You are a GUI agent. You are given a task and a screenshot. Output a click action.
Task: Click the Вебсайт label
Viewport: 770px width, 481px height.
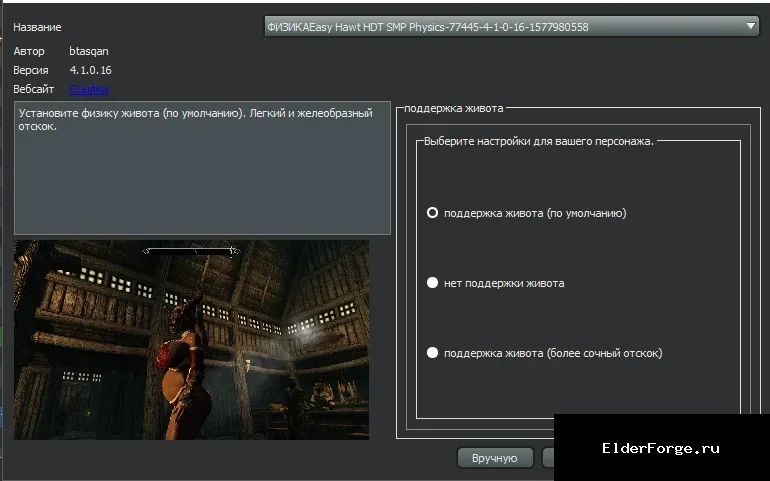click(x=34, y=89)
